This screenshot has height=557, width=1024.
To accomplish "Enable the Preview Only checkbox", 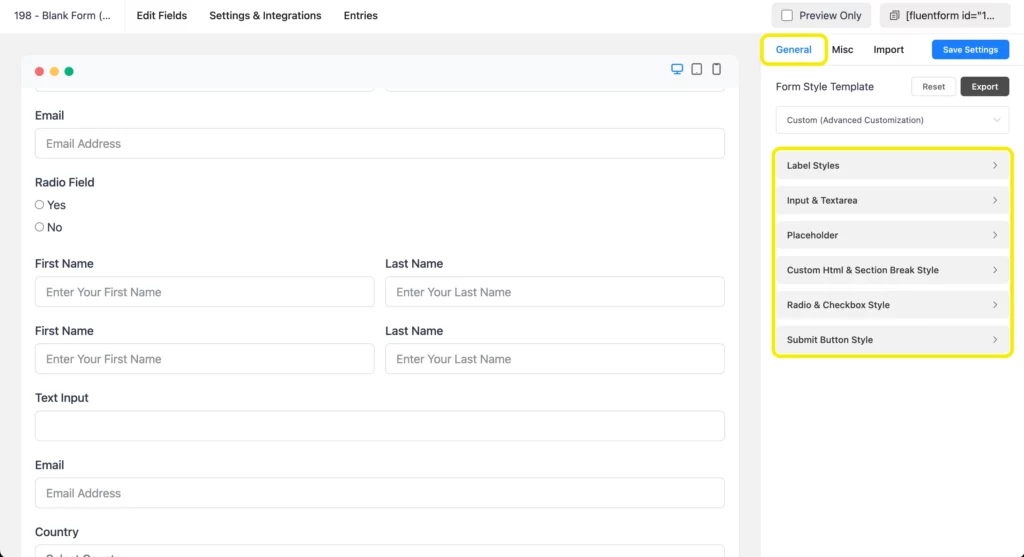I will [x=787, y=16].
